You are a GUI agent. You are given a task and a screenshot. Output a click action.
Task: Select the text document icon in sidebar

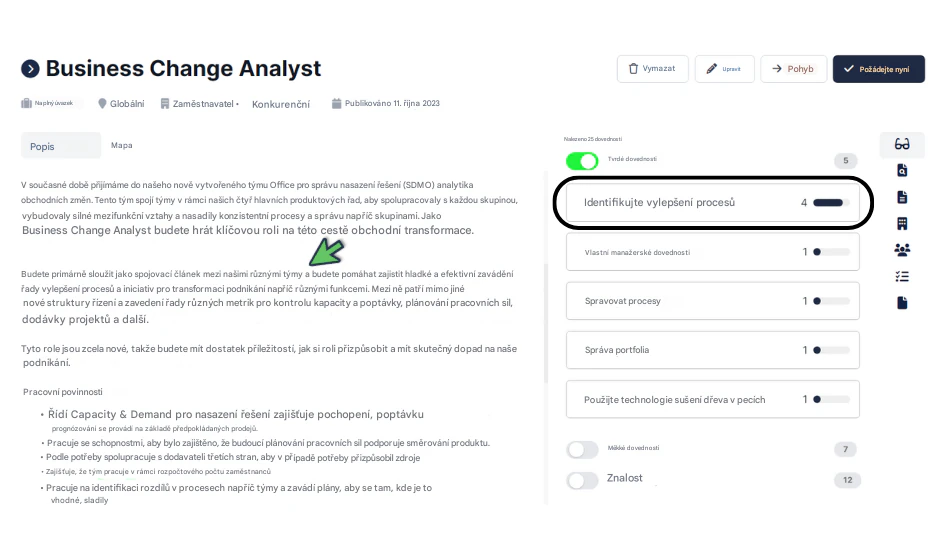coord(902,197)
